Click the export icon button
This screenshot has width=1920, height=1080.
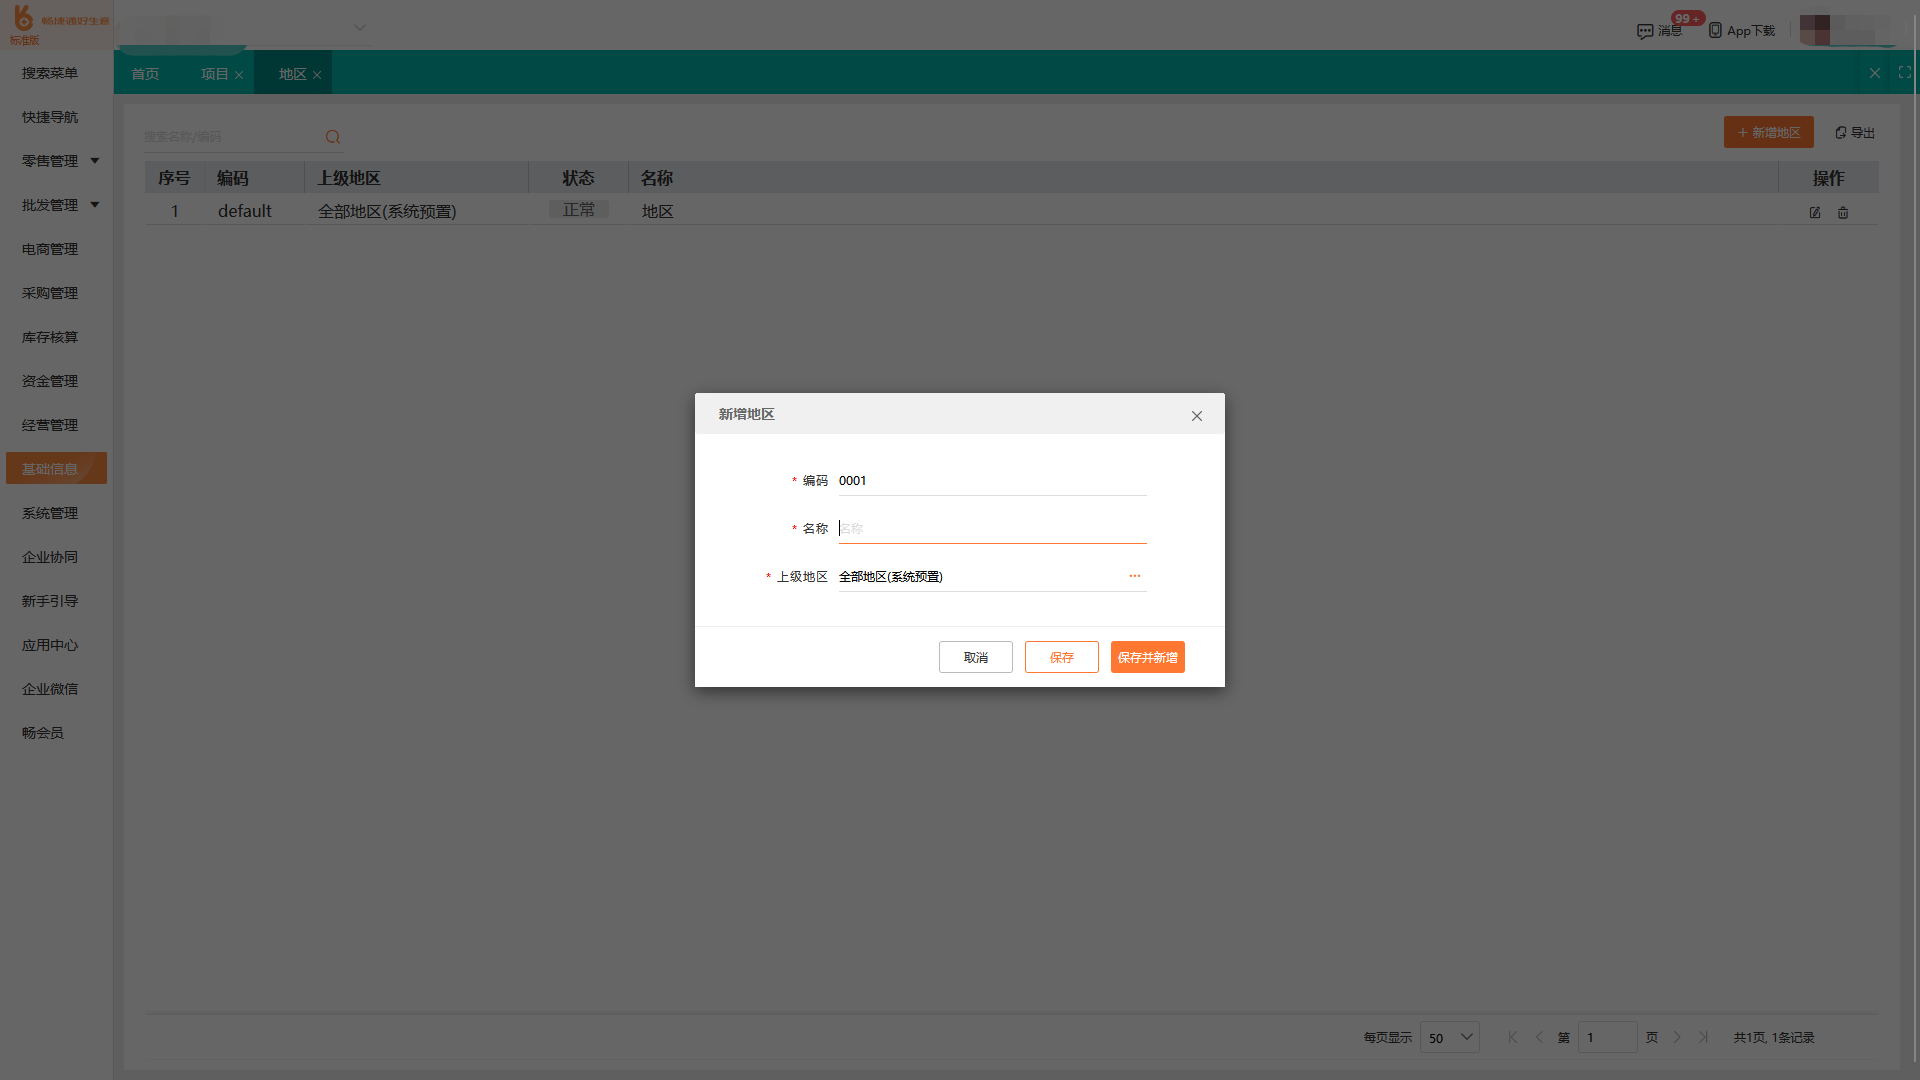coord(1841,132)
